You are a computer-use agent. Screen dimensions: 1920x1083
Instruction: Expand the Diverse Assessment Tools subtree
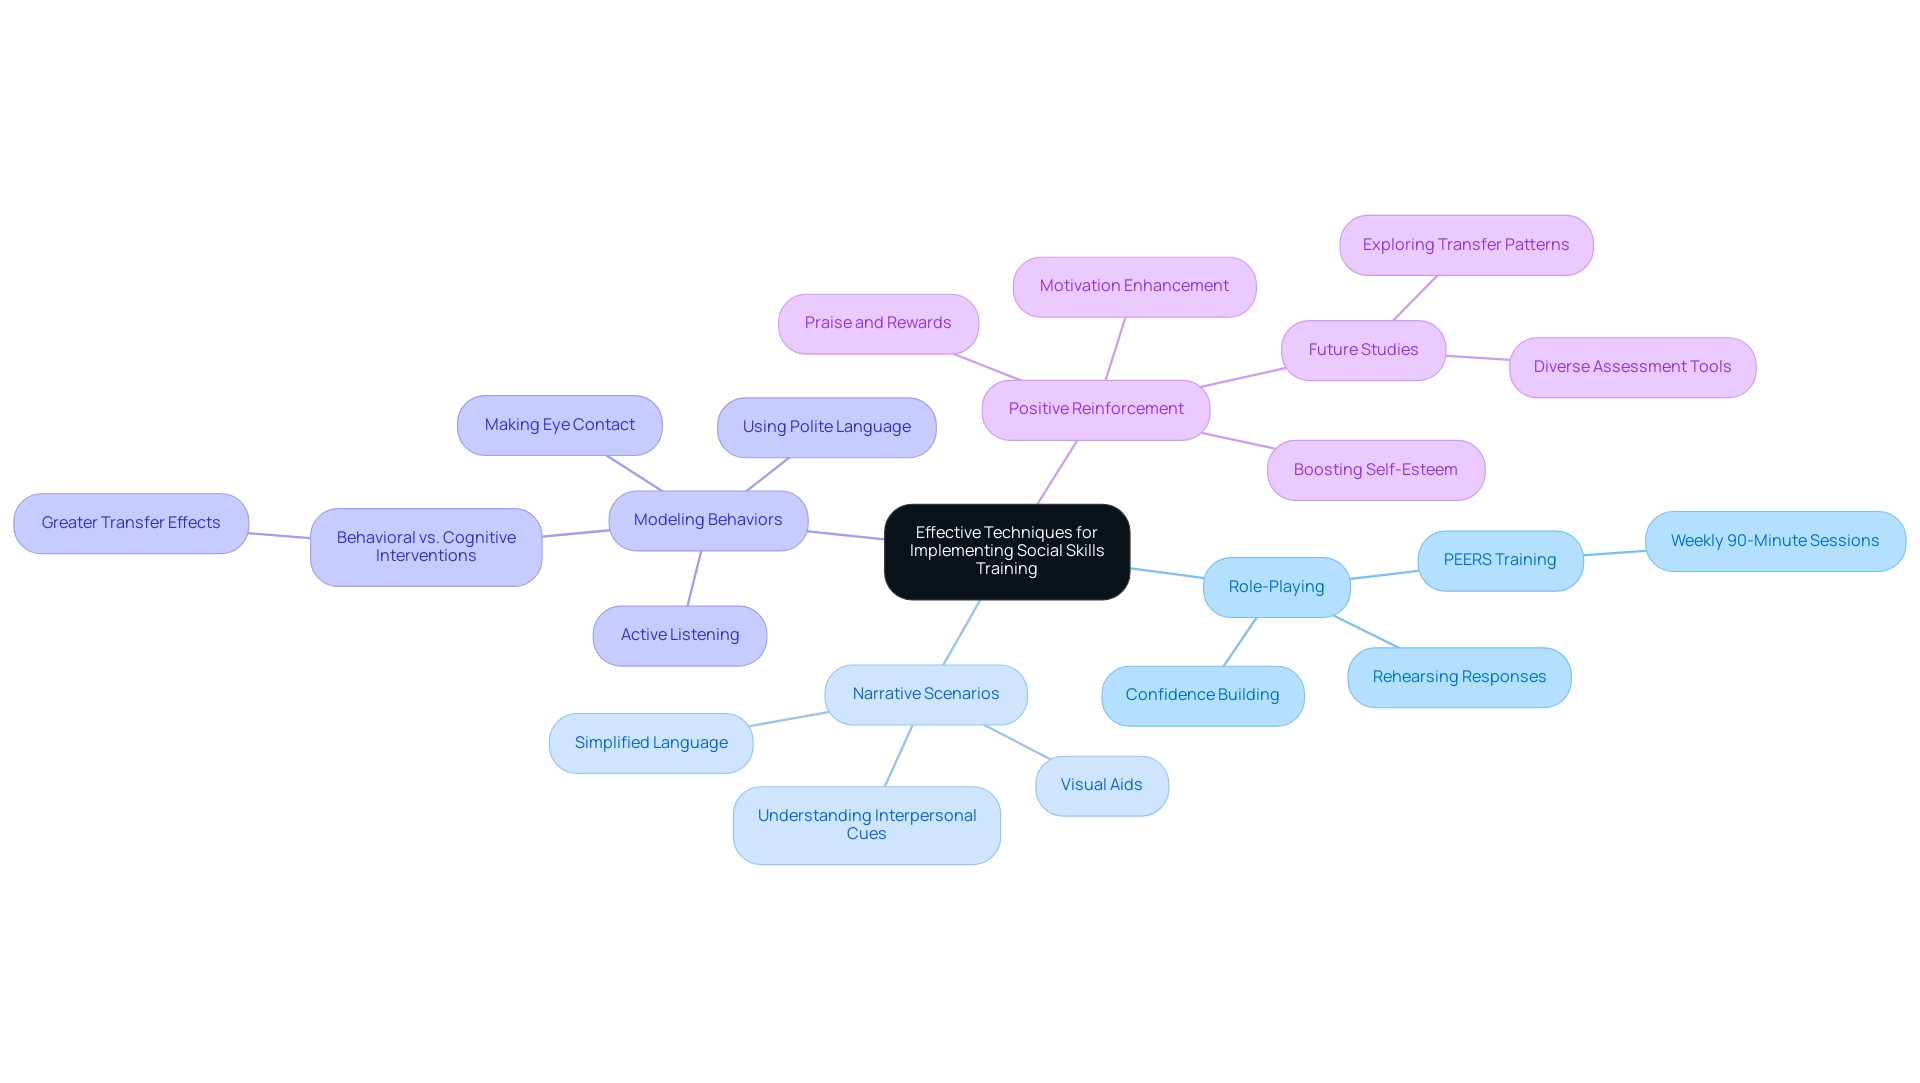(1633, 365)
